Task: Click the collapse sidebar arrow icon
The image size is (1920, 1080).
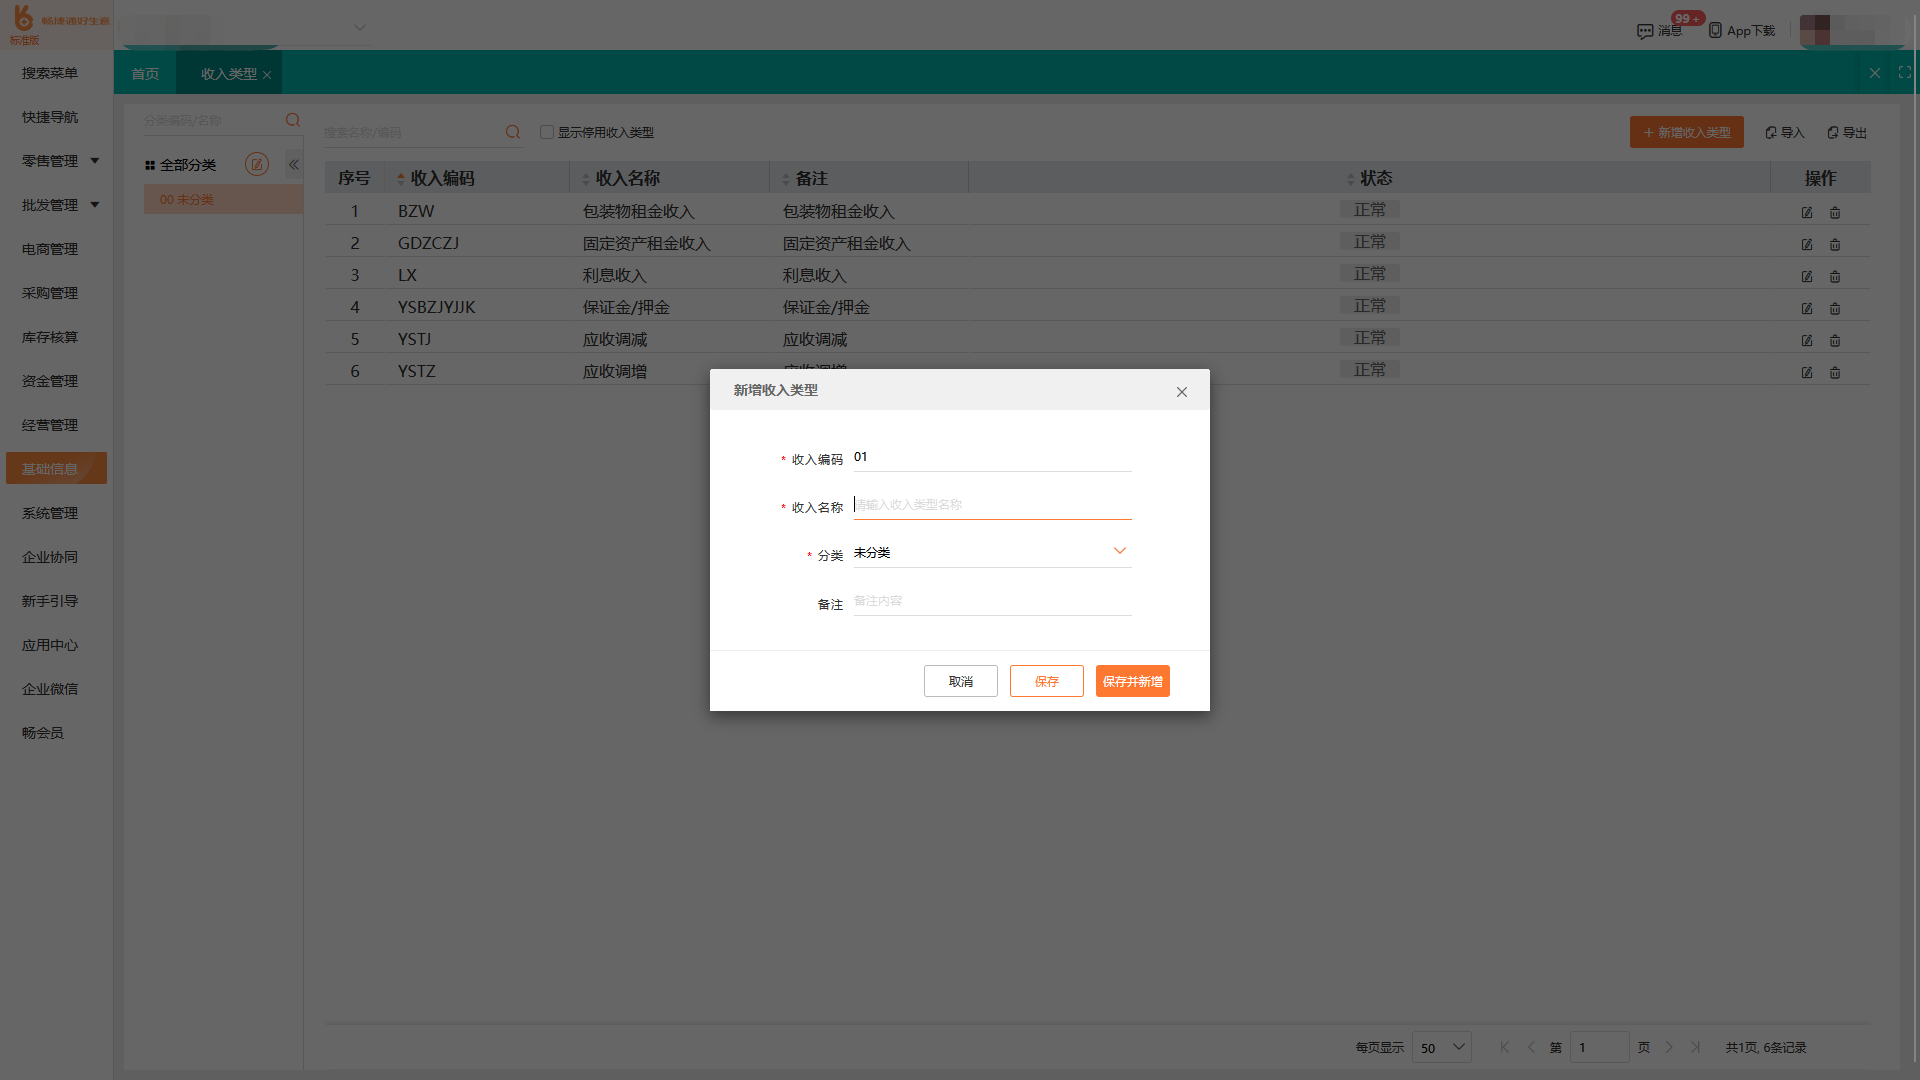Action: click(295, 165)
